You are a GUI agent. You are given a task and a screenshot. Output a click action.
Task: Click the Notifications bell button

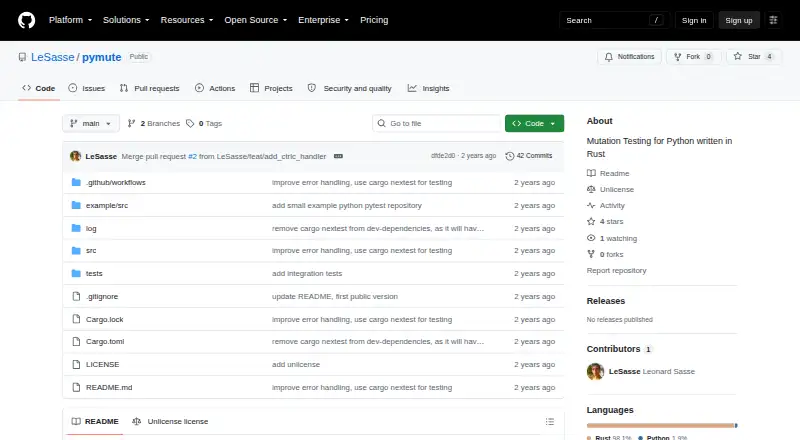(x=630, y=57)
